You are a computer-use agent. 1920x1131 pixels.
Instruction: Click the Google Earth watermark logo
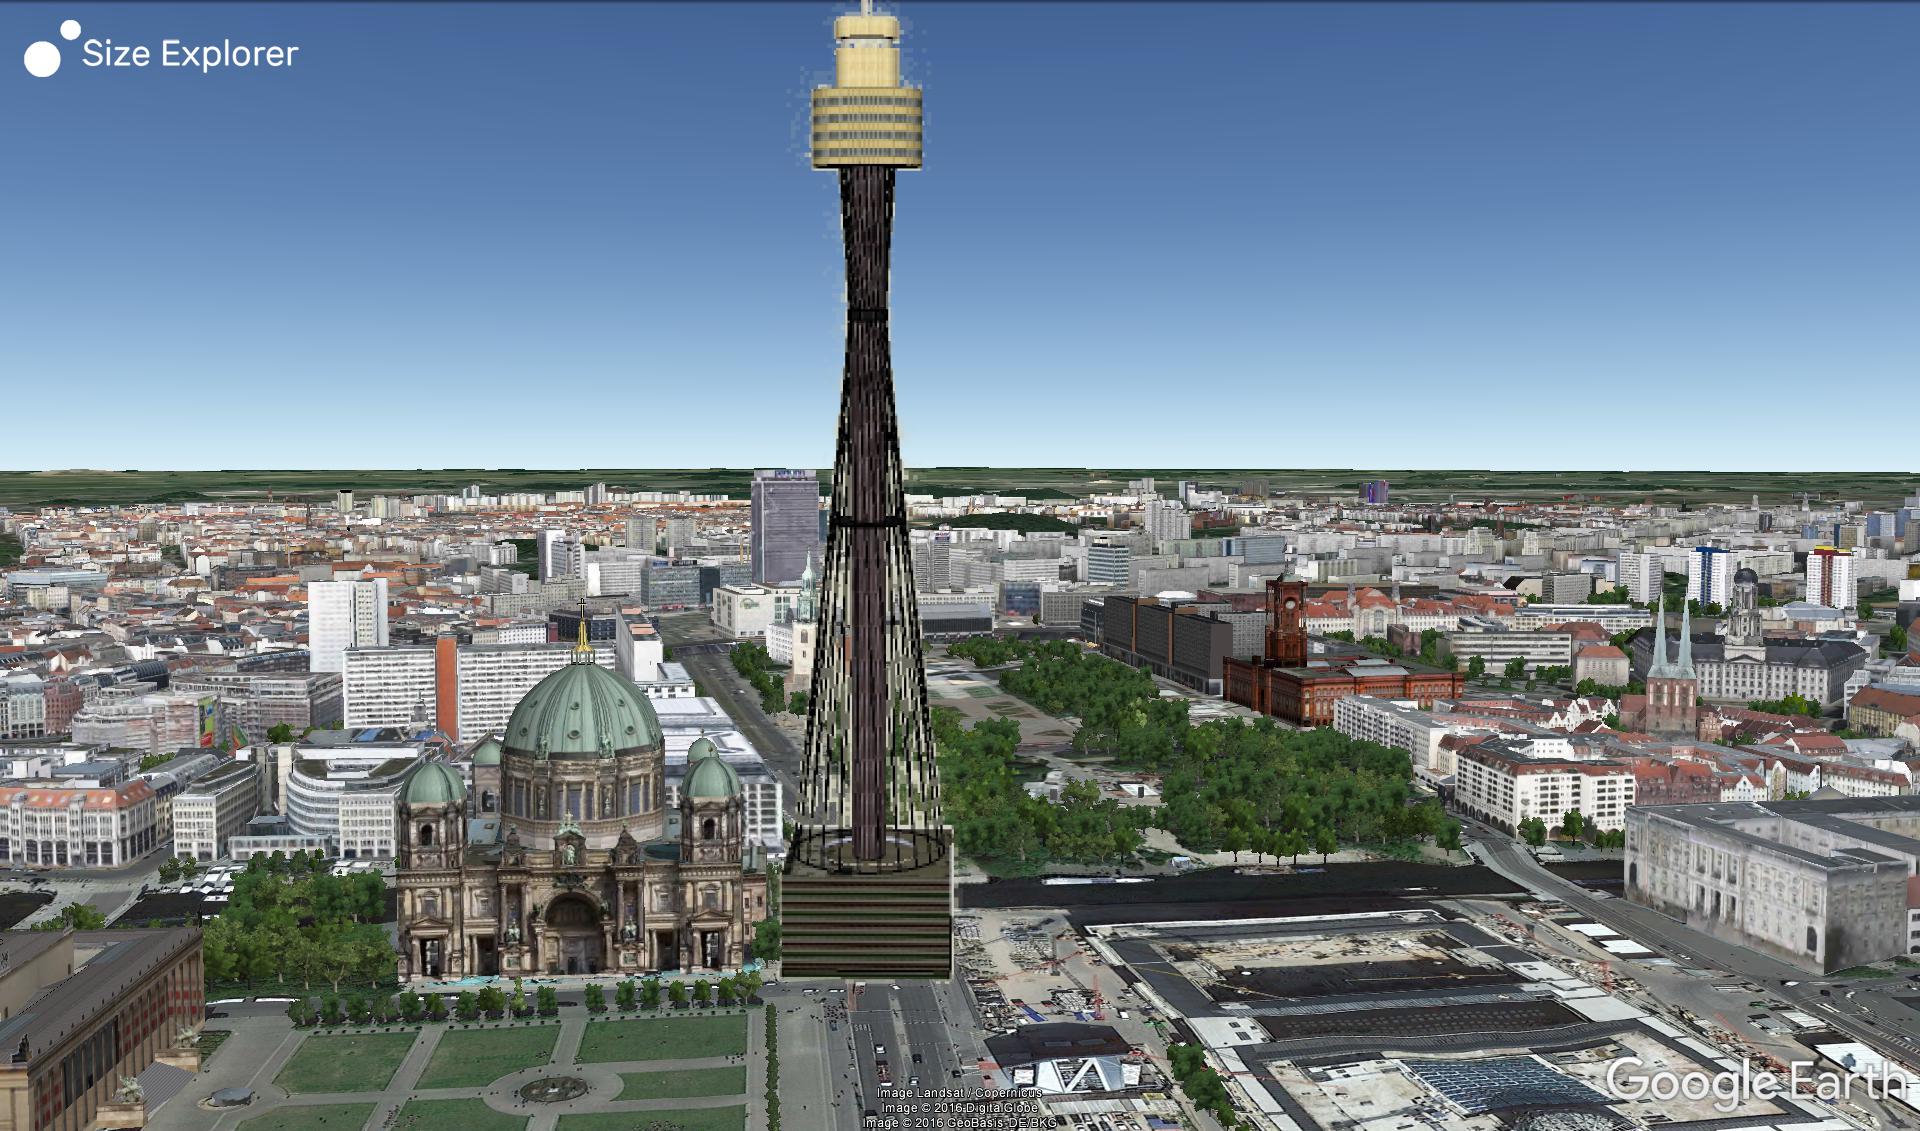1756,1082
